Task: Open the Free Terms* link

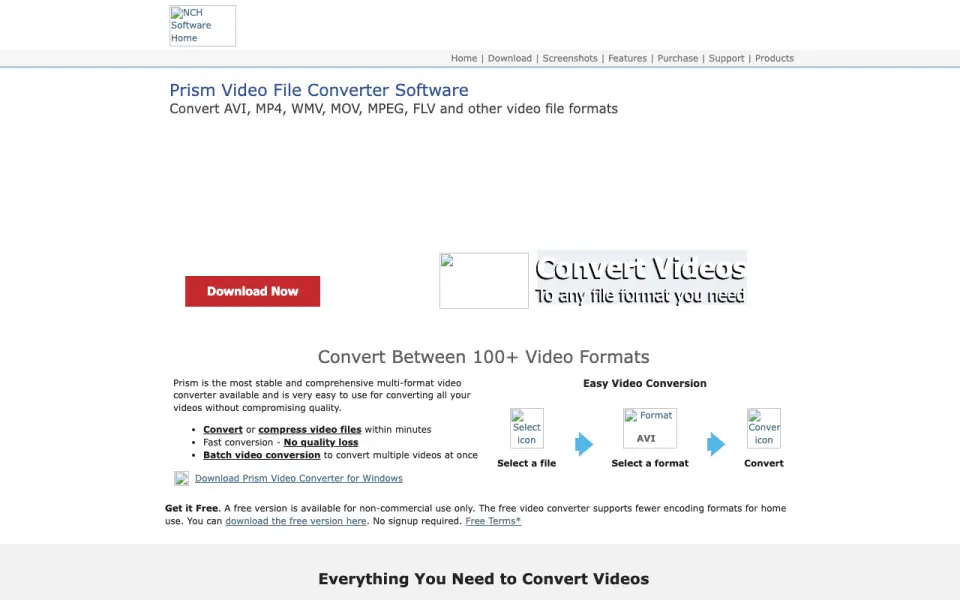Action: pos(493,521)
